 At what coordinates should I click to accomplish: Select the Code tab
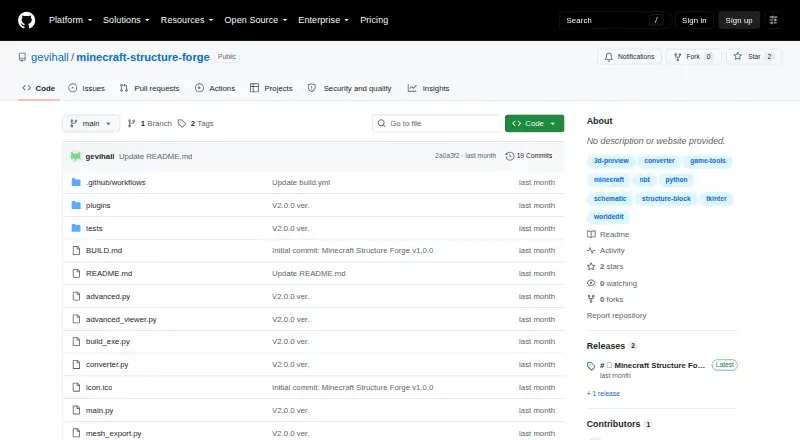[39, 88]
